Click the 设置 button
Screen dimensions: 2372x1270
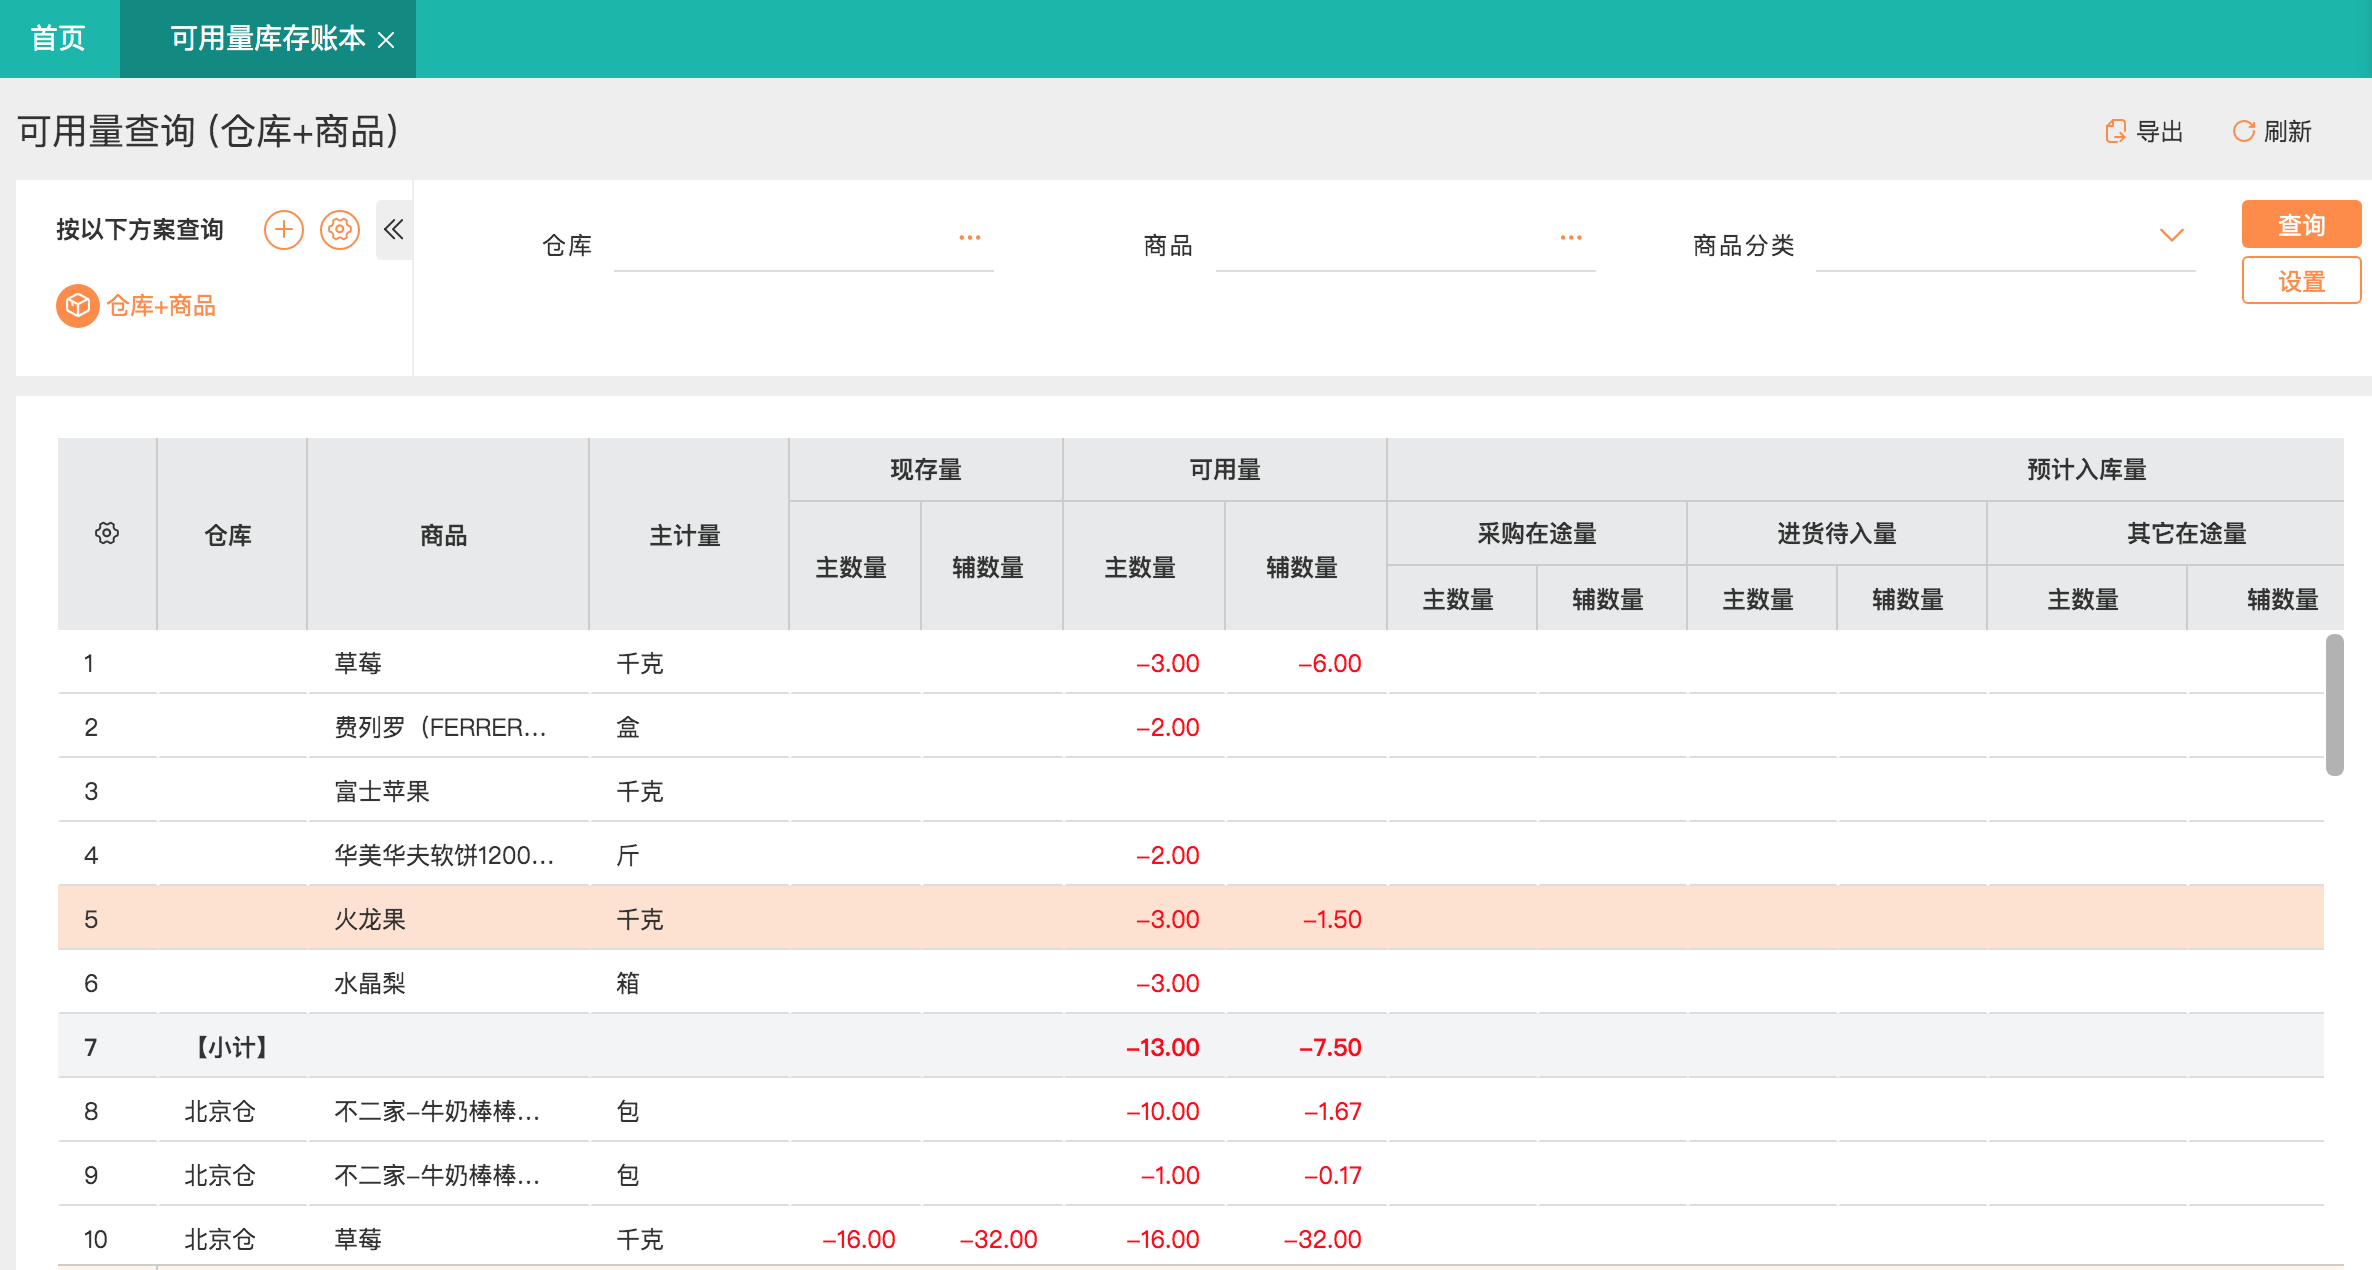2297,281
